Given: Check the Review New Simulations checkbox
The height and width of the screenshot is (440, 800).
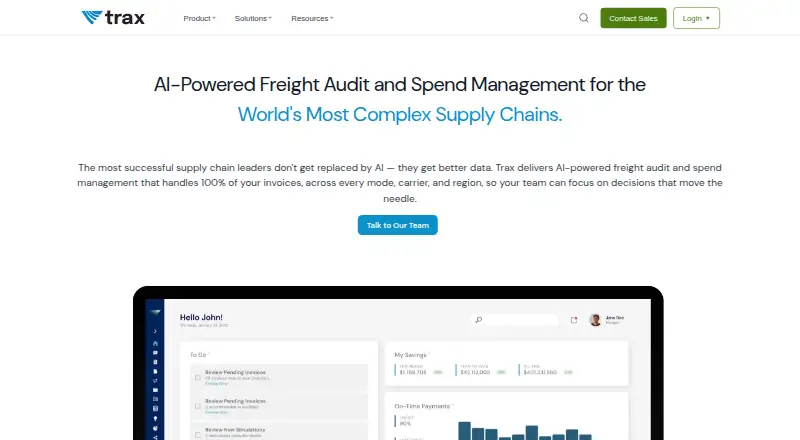Looking at the screenshot, I should (197, 434).
